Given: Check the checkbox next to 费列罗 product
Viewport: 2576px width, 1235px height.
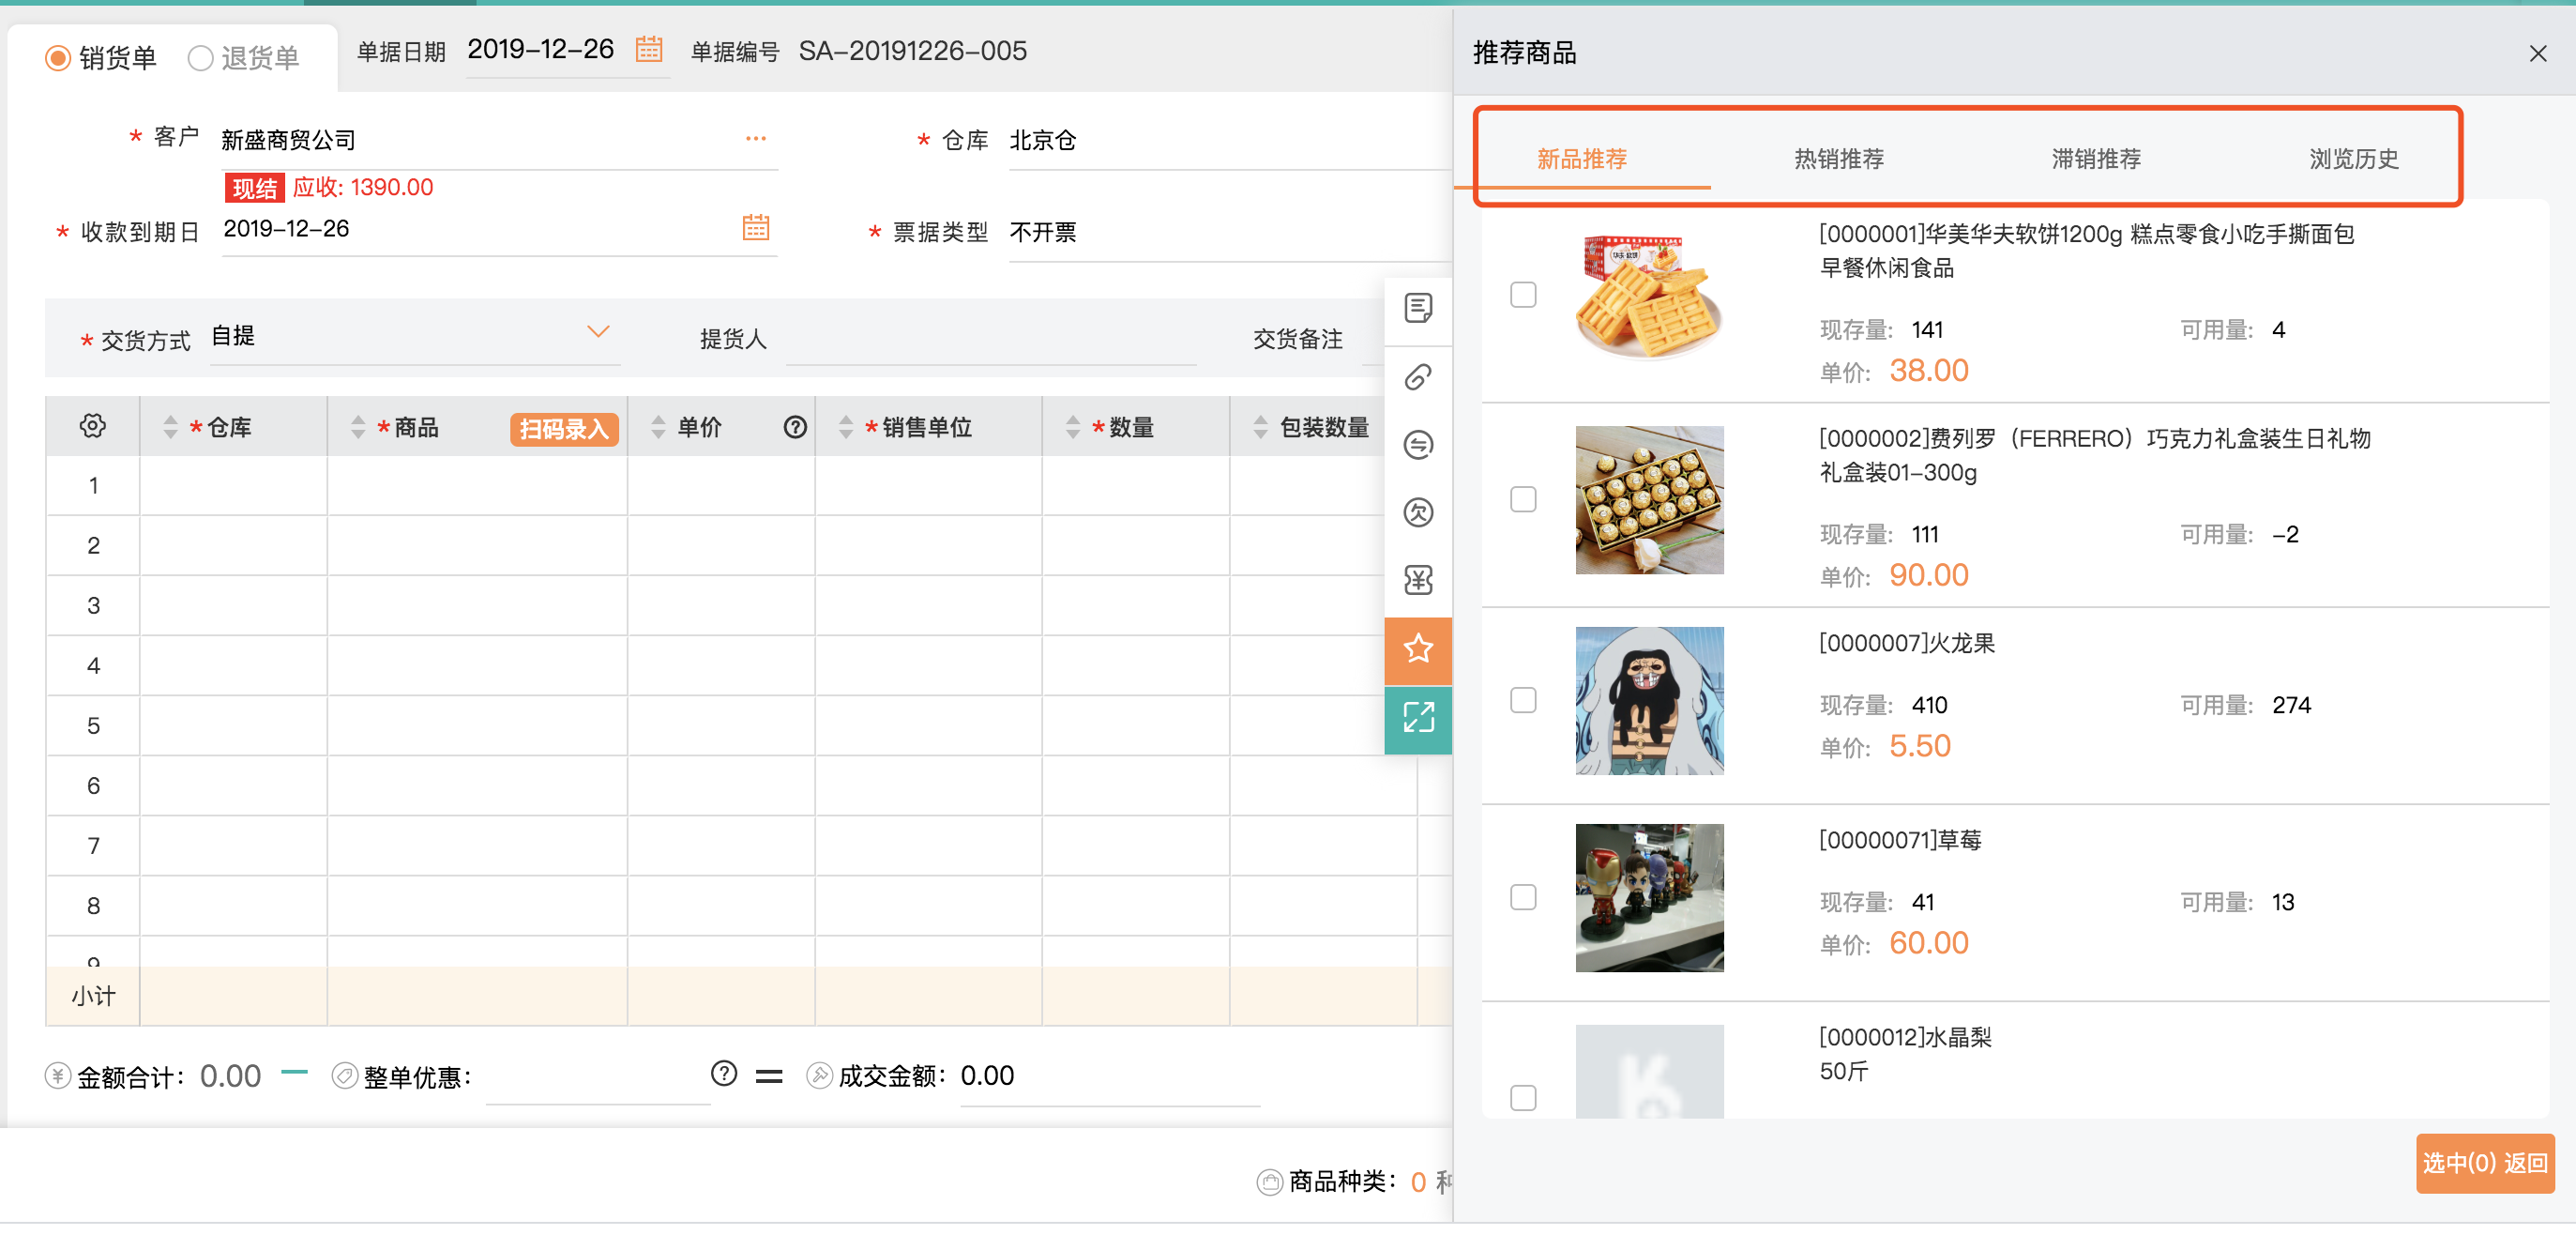Looking at the screenshot, I should click(x=1520, y=501).
